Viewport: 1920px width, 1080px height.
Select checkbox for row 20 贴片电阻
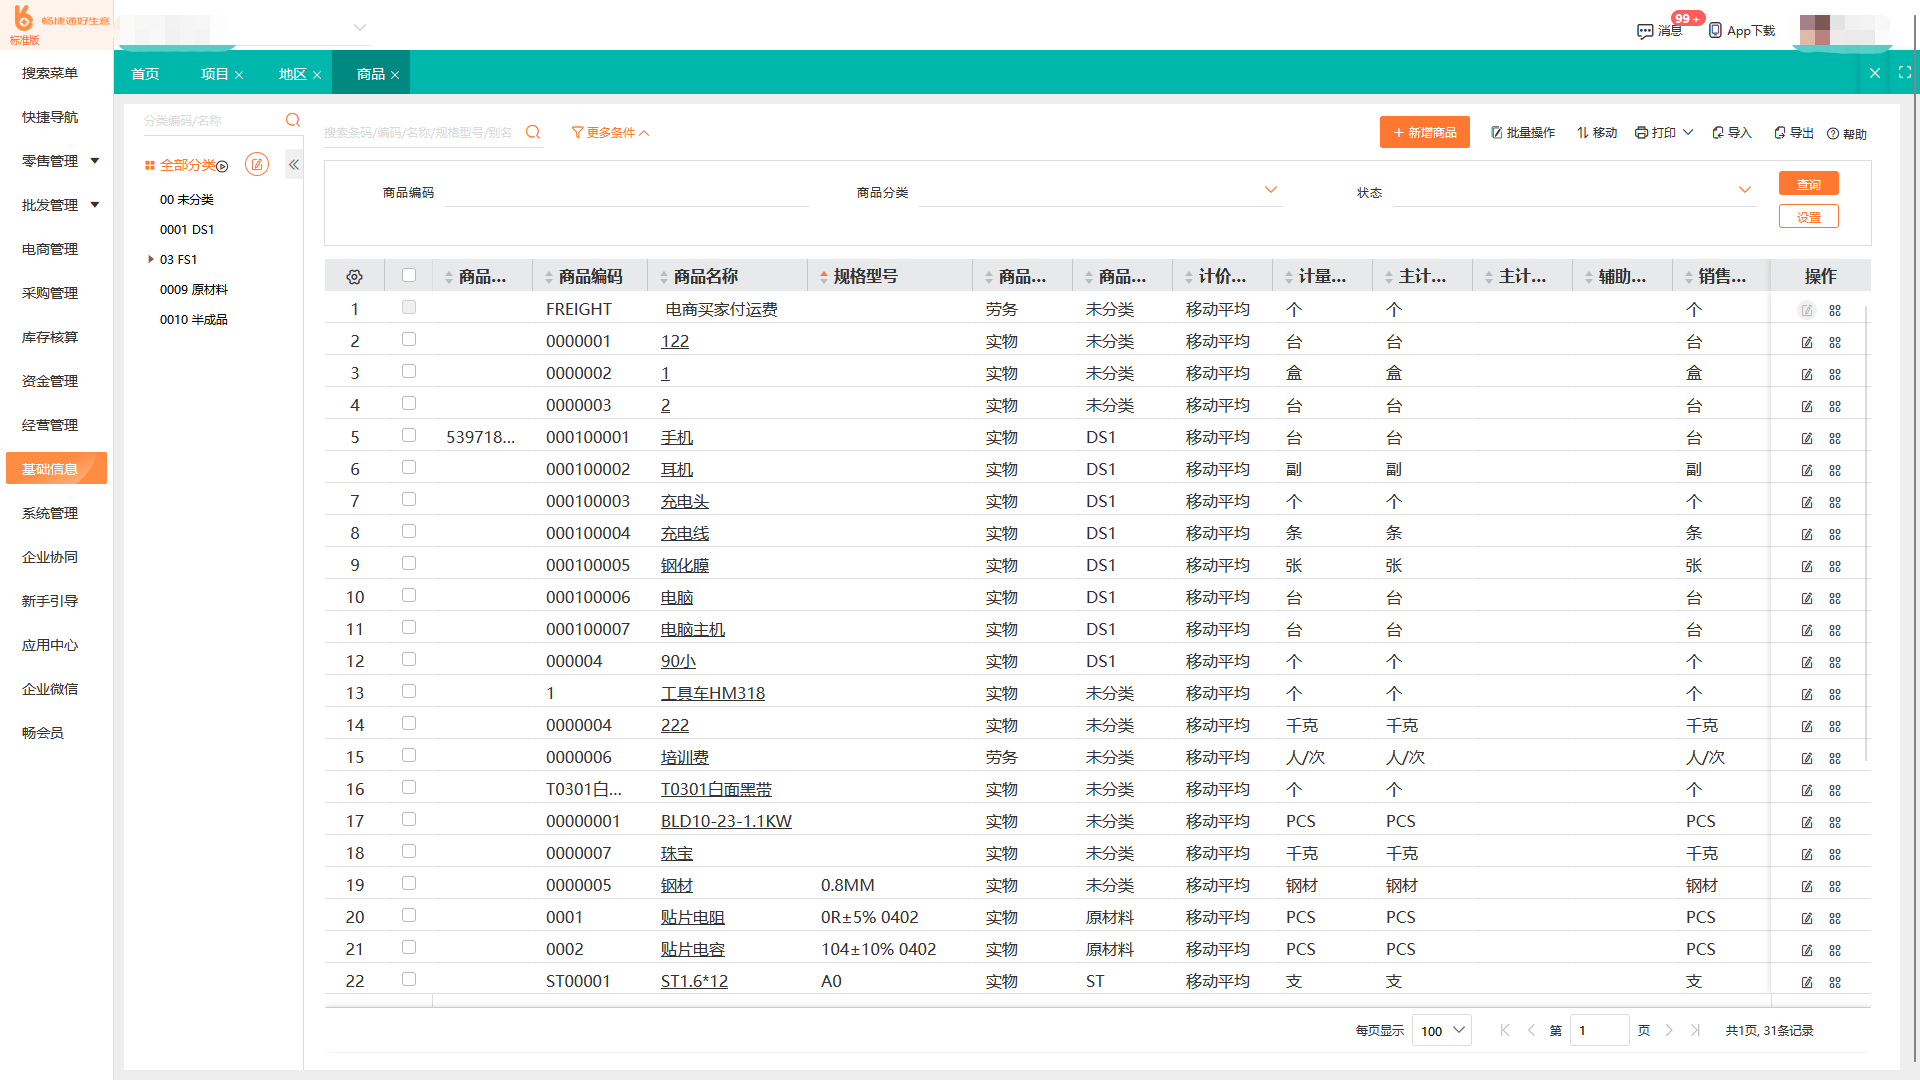(x=411, y=916)
